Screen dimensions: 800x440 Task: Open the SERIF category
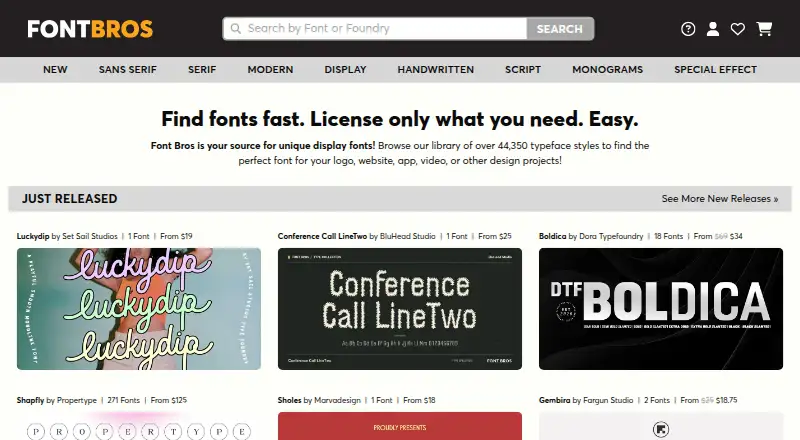(x=202, y=69)
